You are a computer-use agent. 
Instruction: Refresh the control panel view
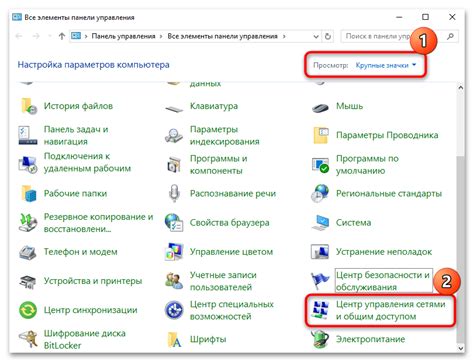click(x=328, y=36)
